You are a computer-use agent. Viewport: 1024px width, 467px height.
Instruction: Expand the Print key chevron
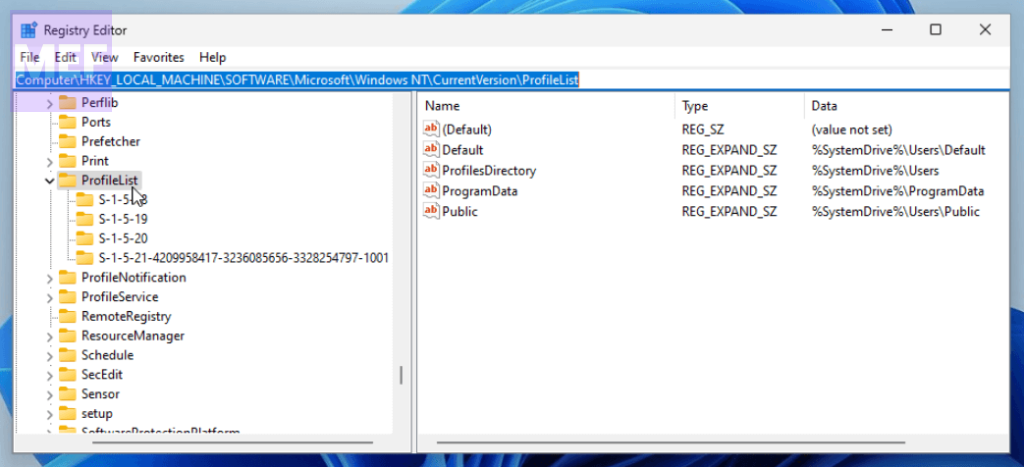(50, 161)
